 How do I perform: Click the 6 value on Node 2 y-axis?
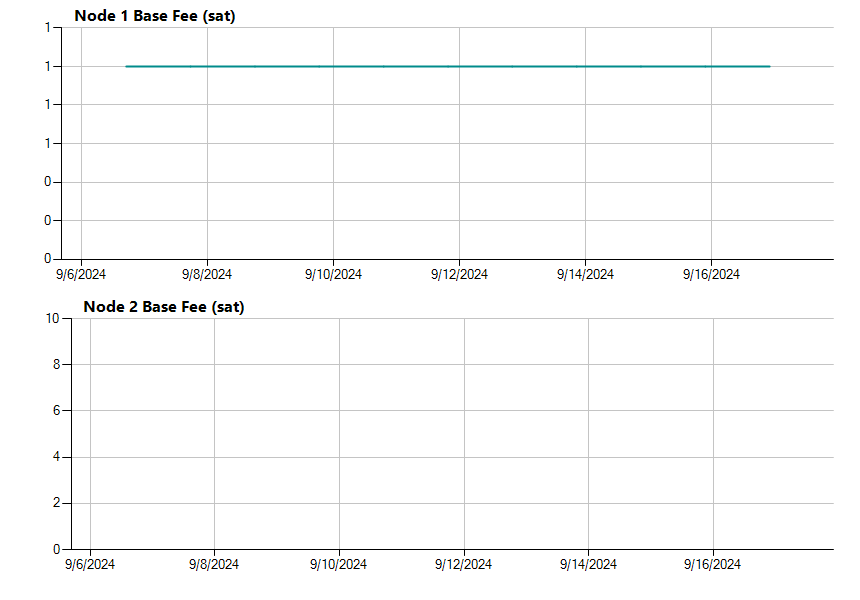58,411
